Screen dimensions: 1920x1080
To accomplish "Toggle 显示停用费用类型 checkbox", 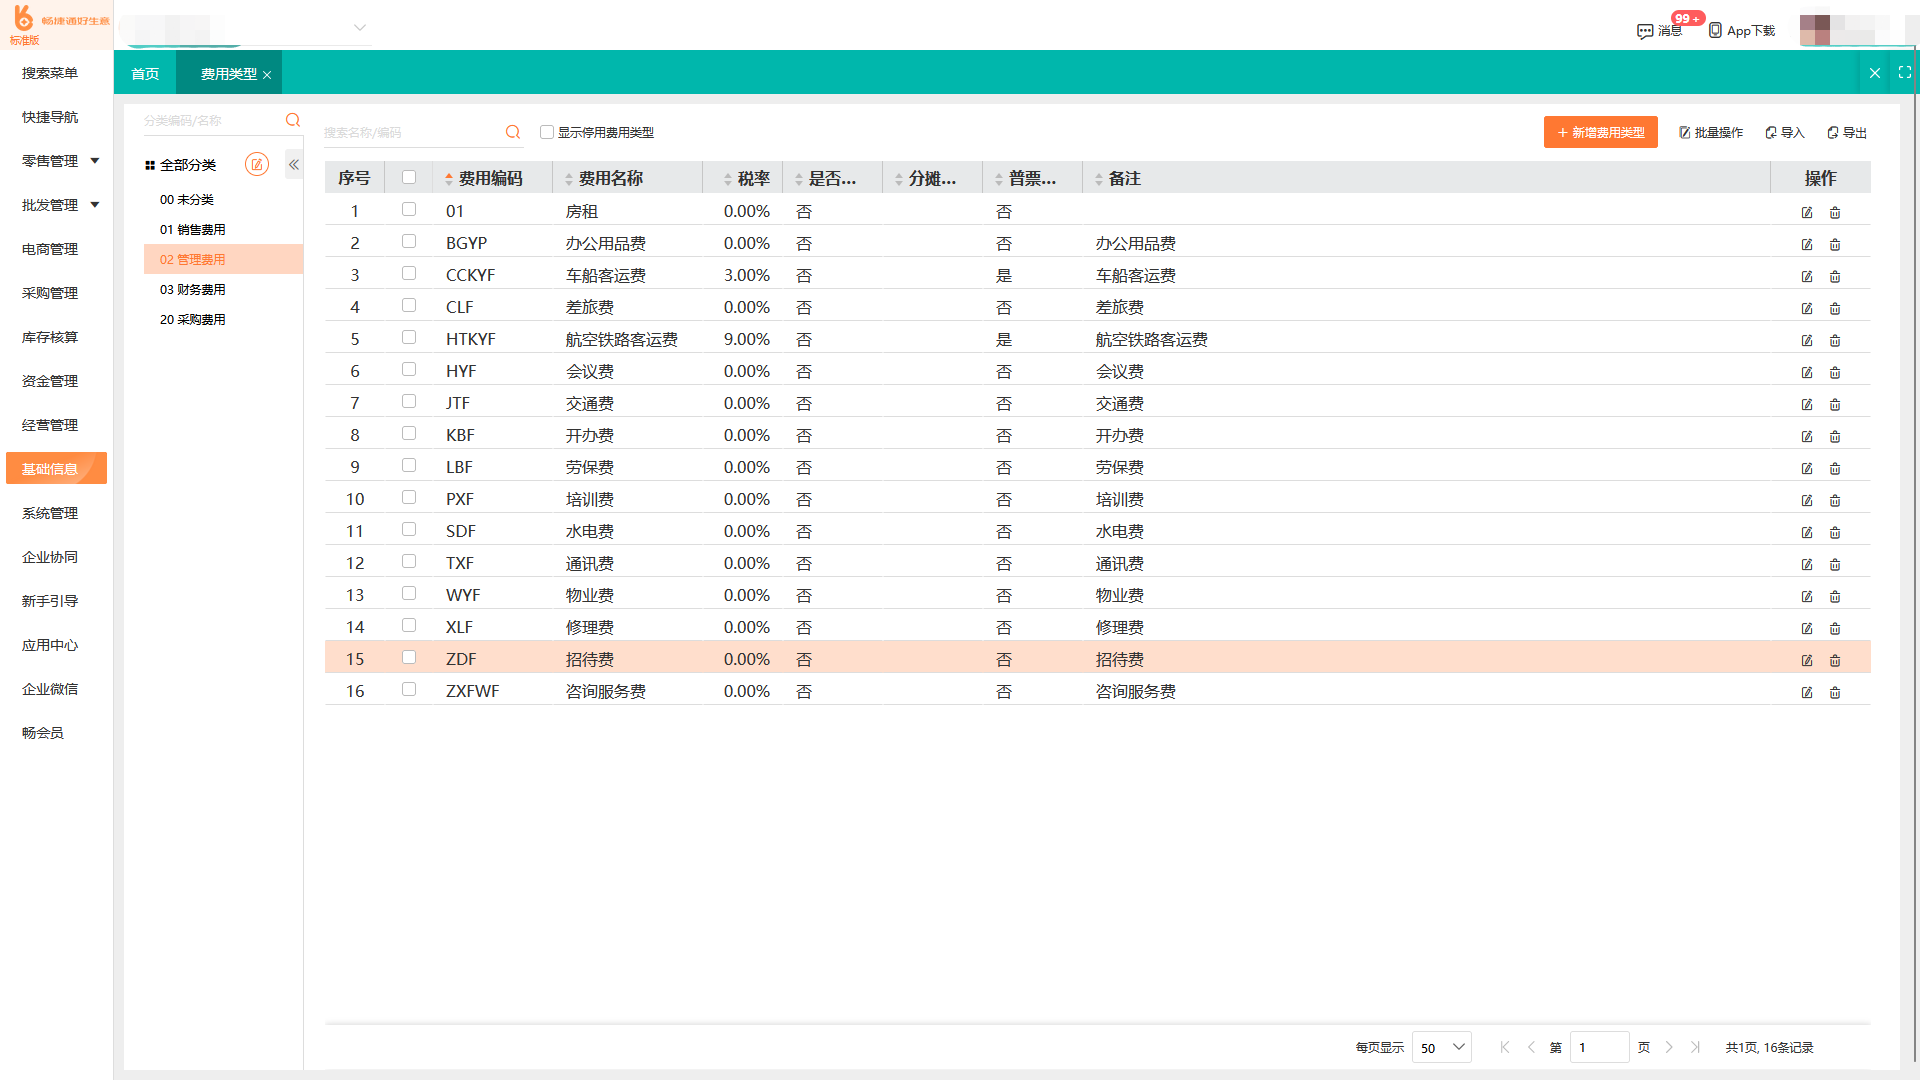I will 546,131.
